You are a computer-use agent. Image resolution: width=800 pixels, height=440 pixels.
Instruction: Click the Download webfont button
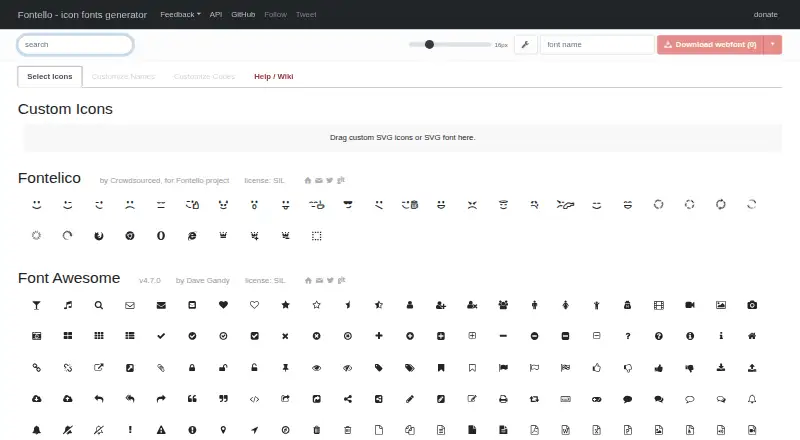coord(710,44)
